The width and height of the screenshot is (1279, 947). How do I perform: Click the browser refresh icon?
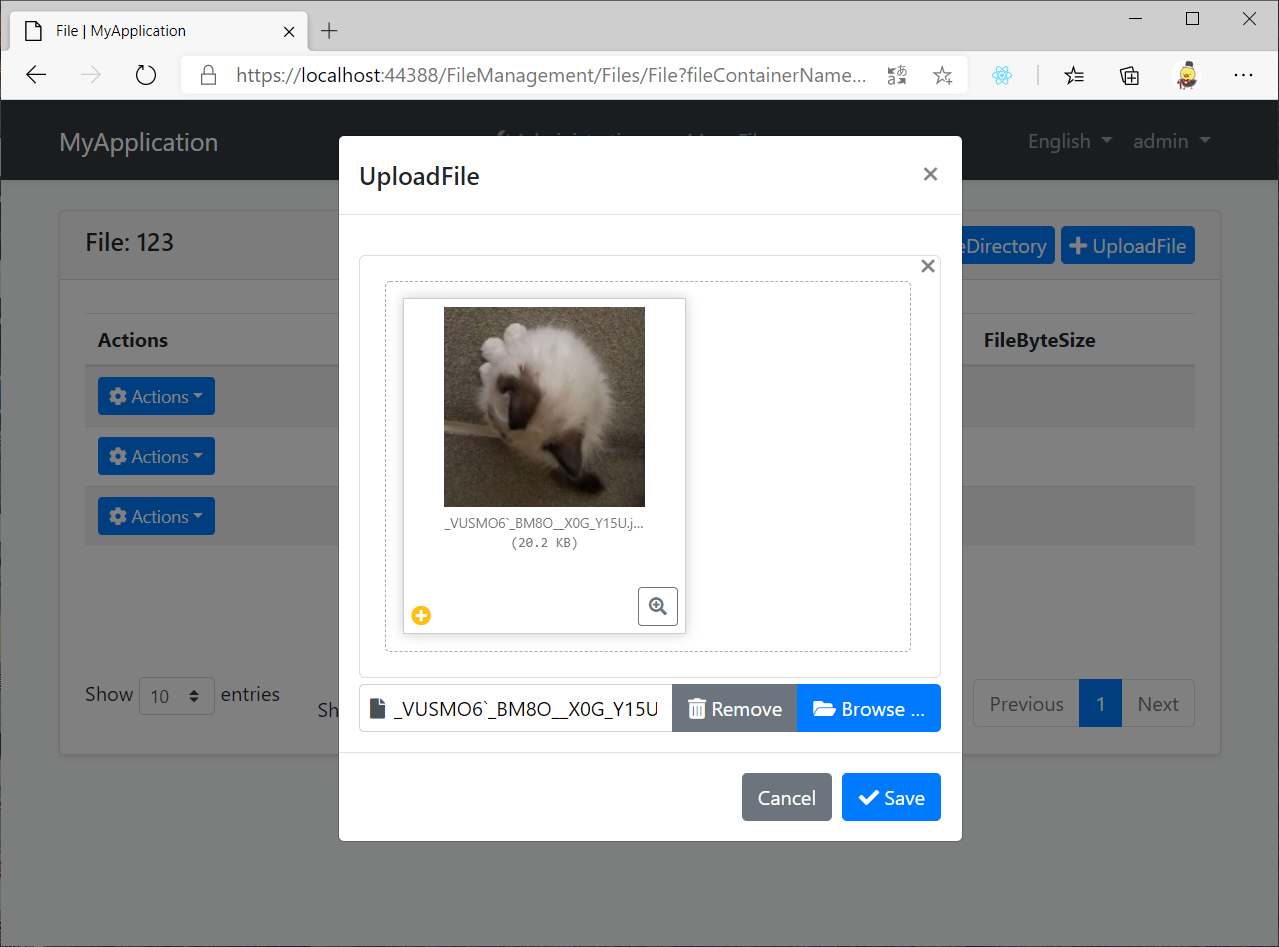(x=146, y=75)
